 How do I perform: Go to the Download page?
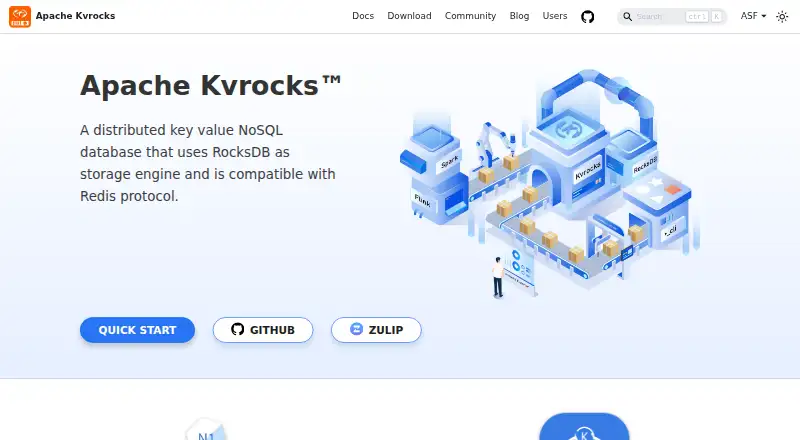[409, 16]
